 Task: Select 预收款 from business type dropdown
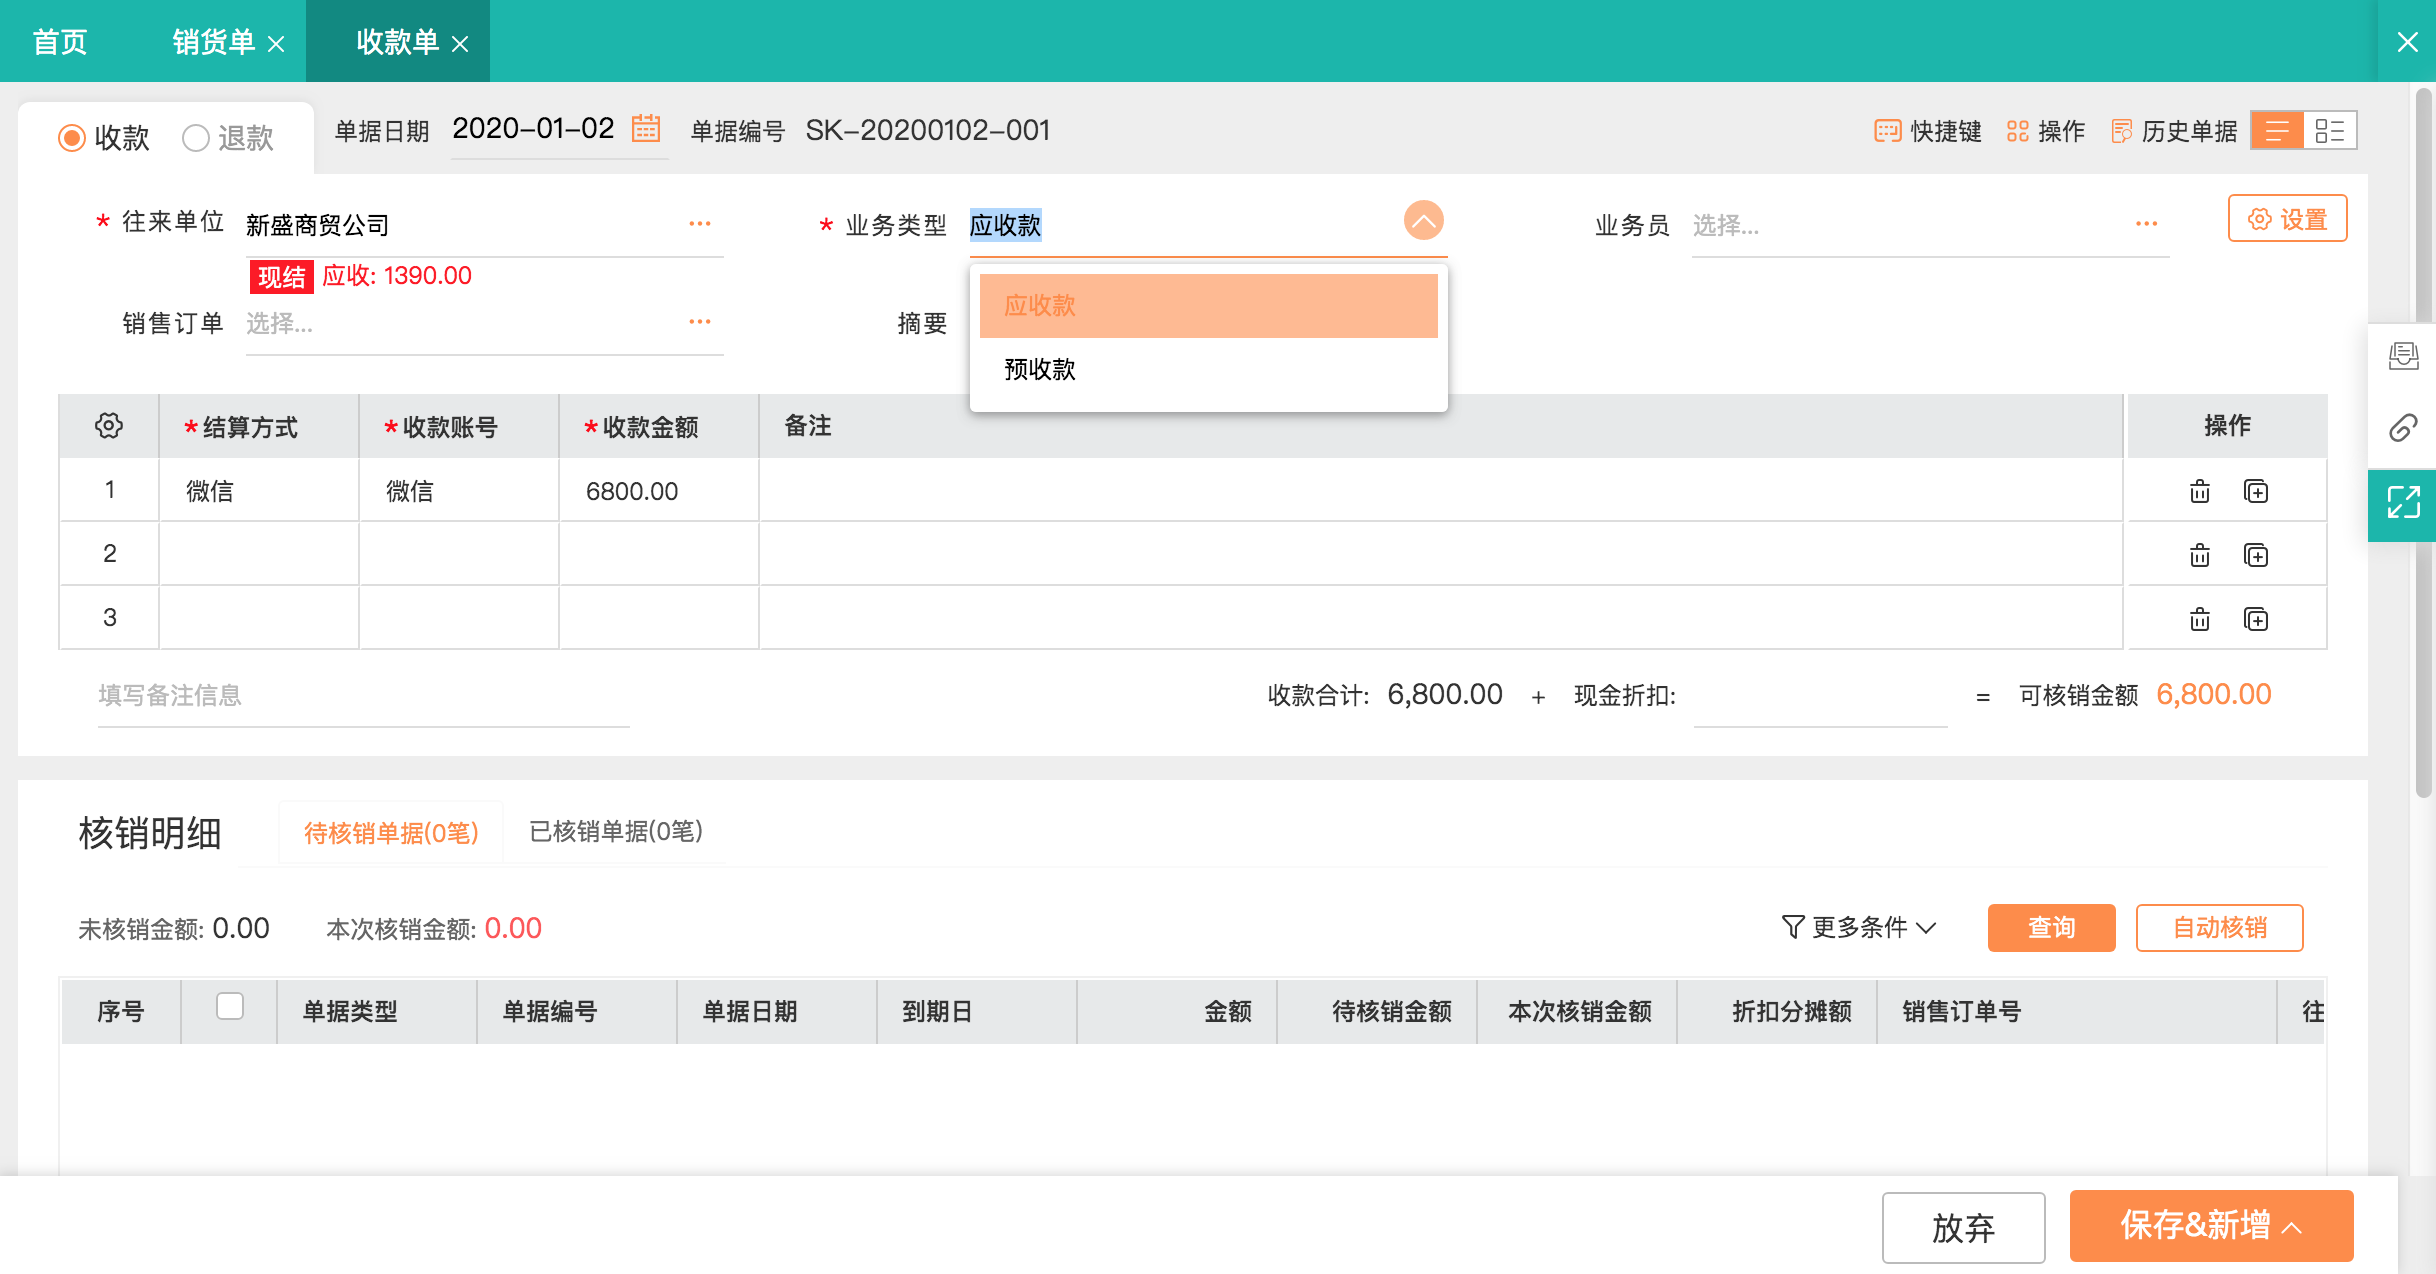[1208, 370]
